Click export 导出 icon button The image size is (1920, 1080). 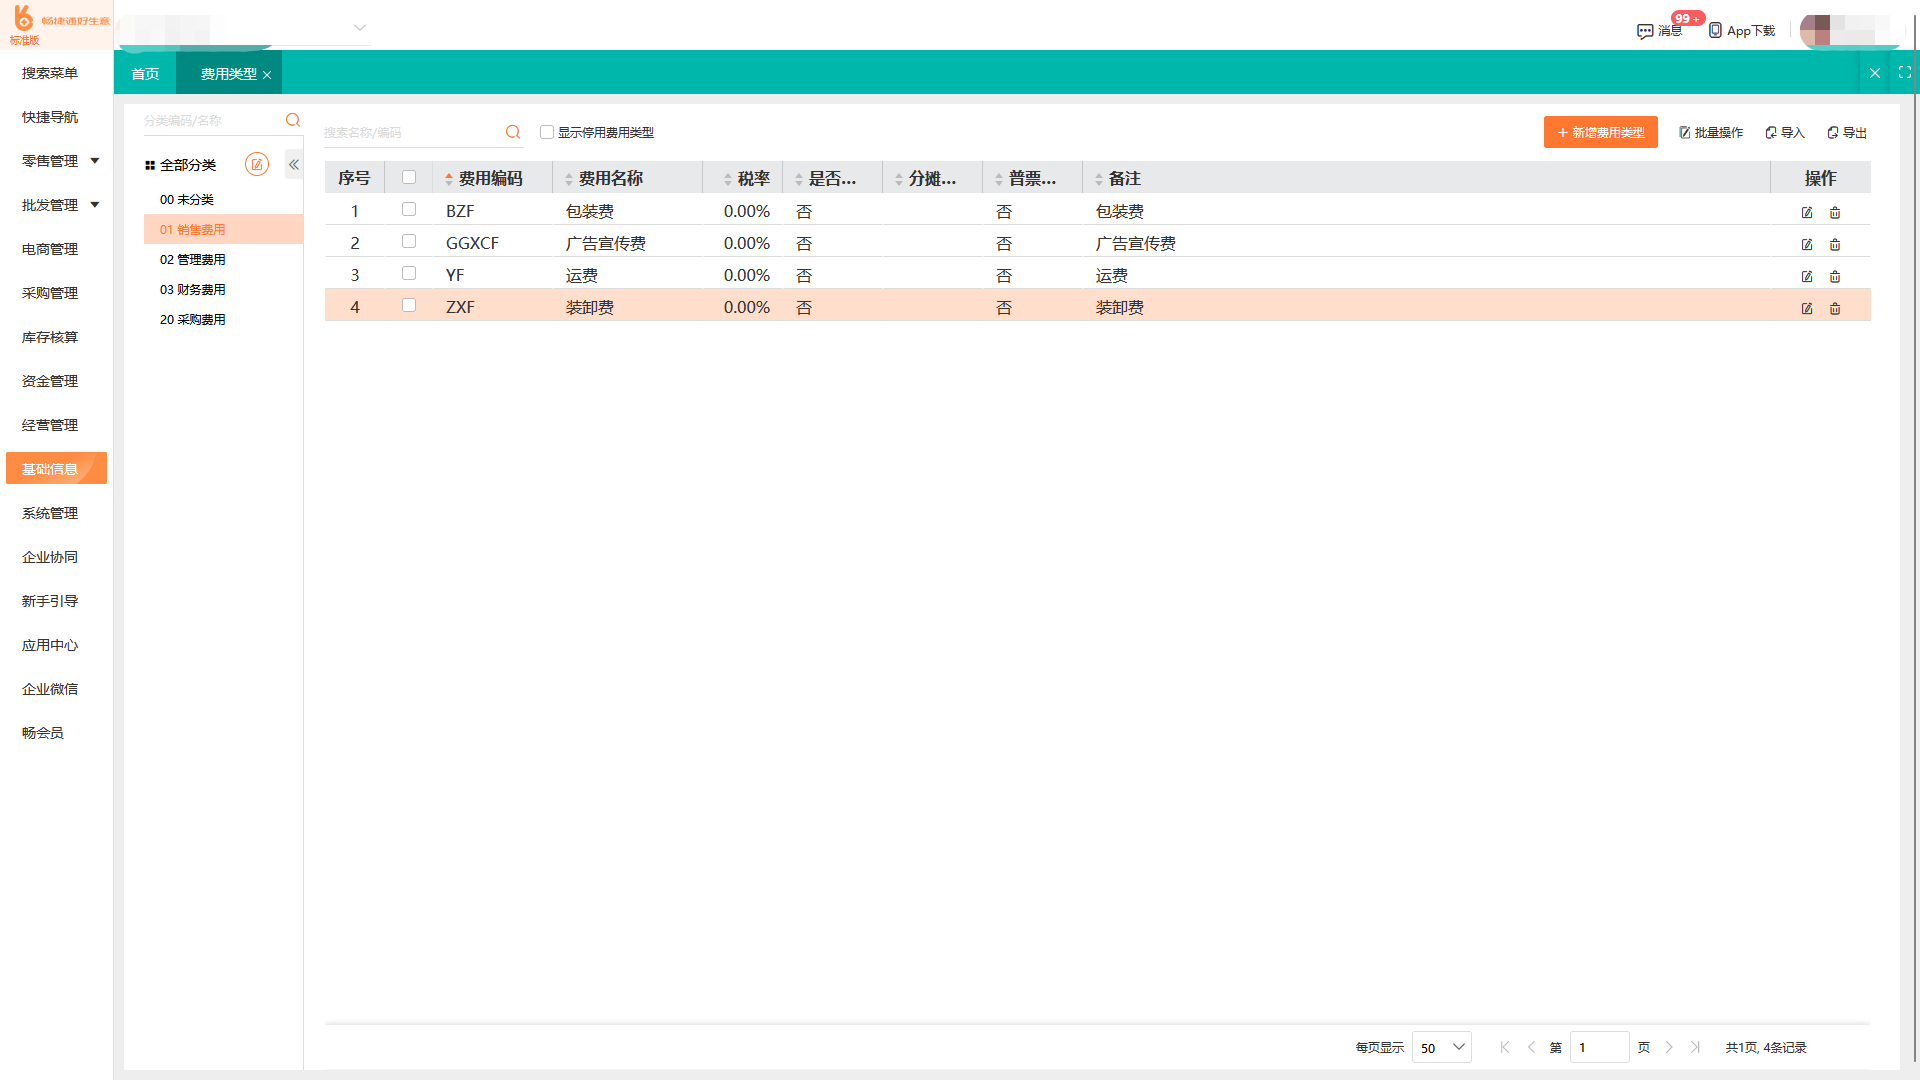coord(1846,131)
